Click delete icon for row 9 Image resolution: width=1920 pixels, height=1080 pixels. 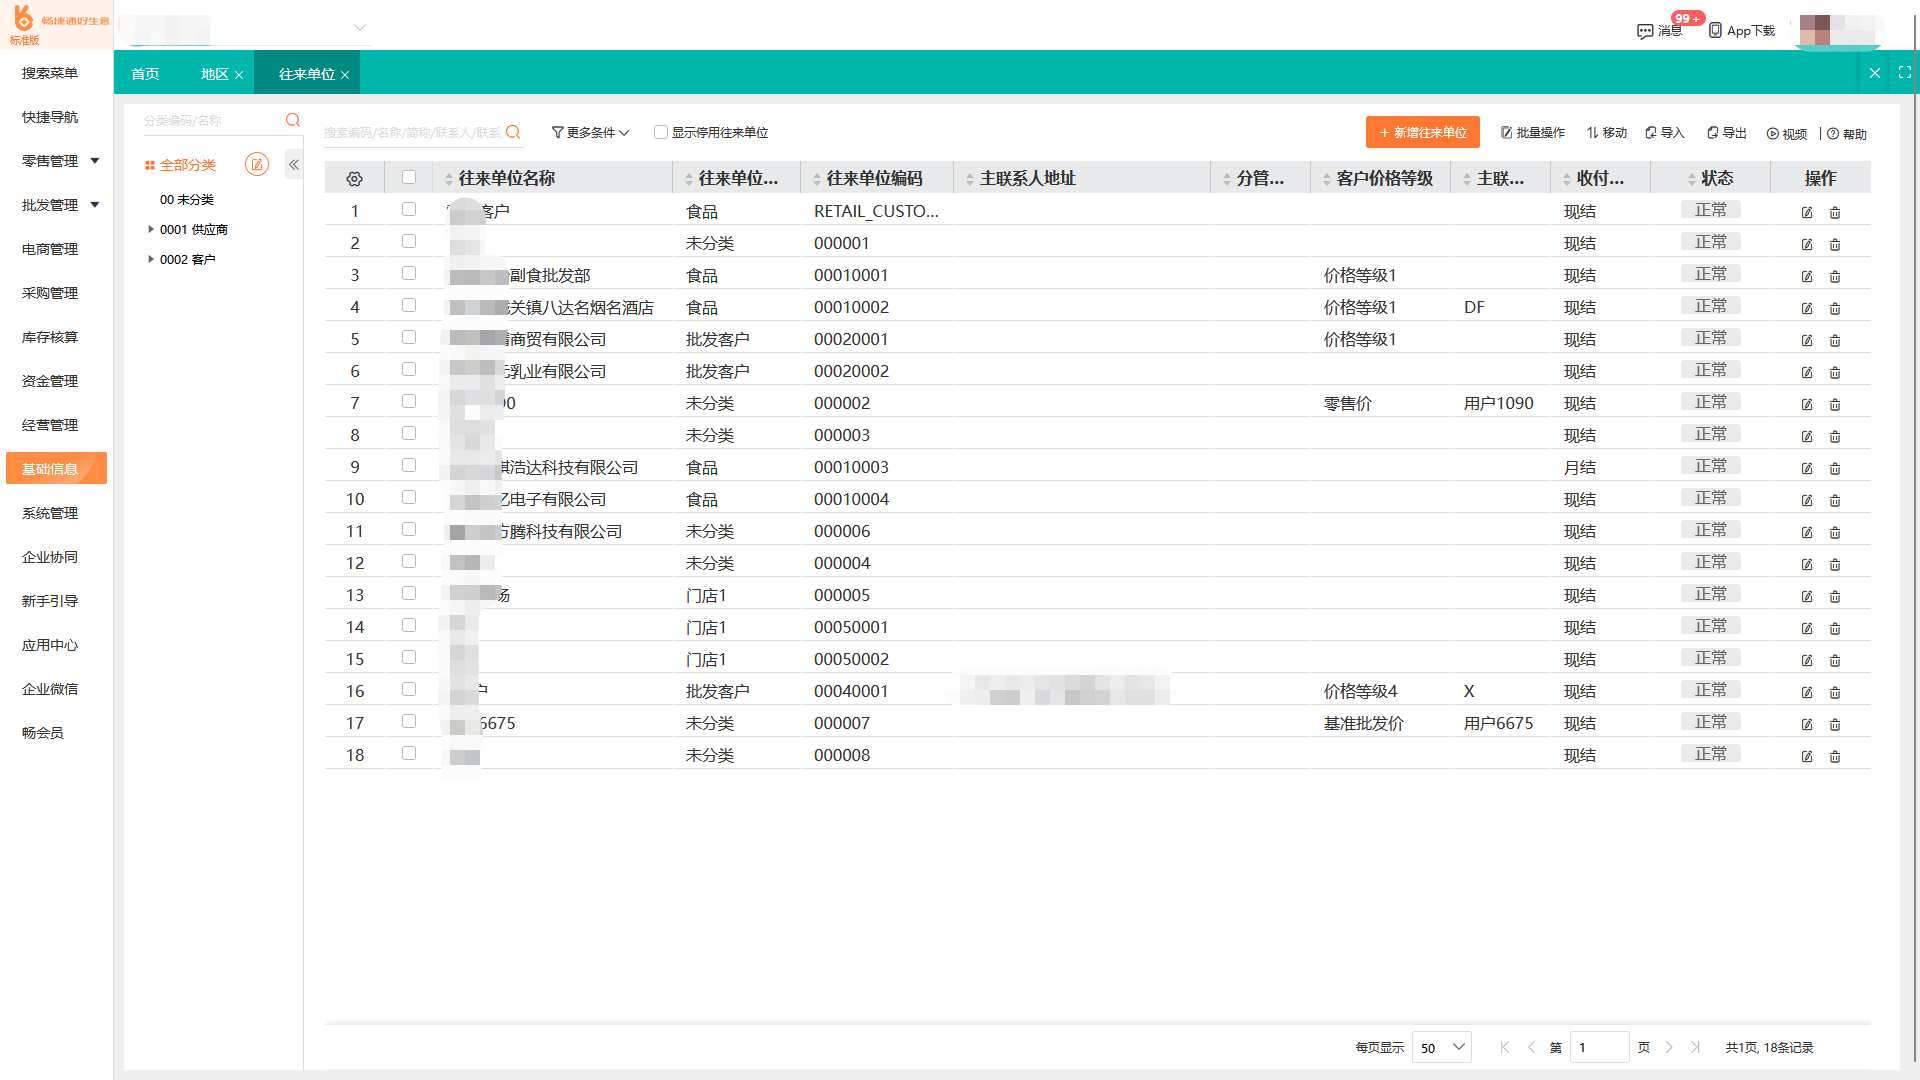tap(1836, 467)
